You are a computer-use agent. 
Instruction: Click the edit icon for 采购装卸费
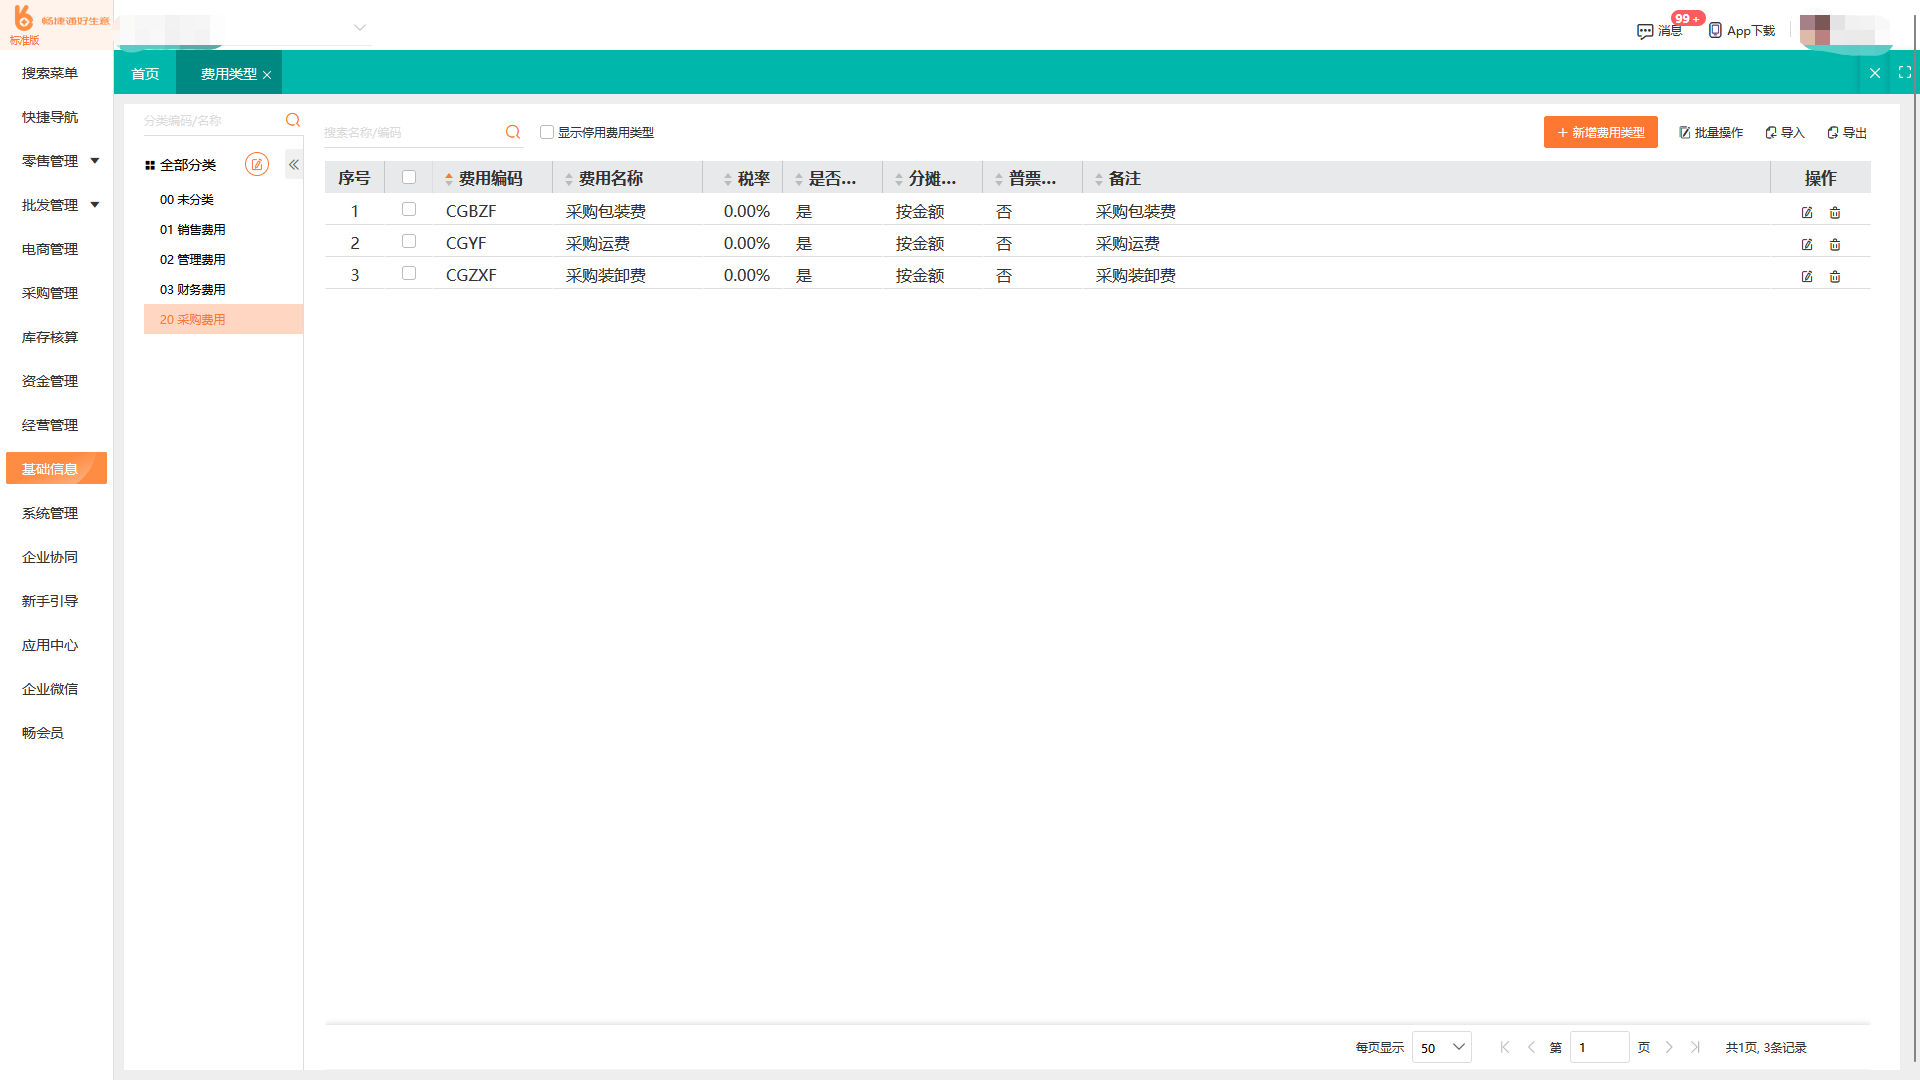(x=1807, y=274)
